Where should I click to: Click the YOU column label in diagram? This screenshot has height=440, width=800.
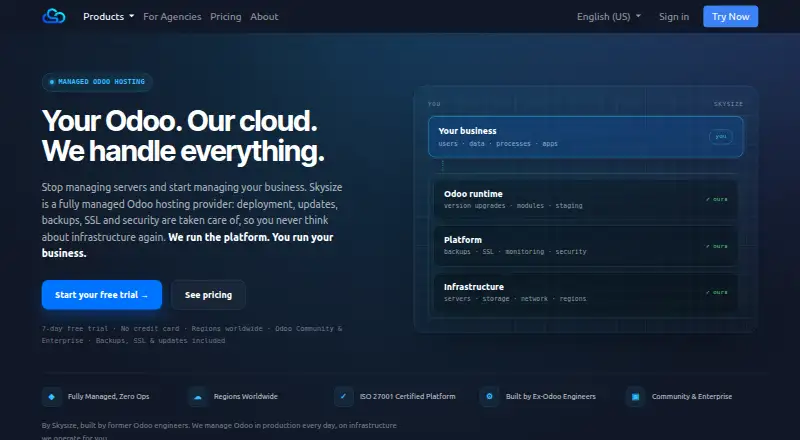point(434,104)
